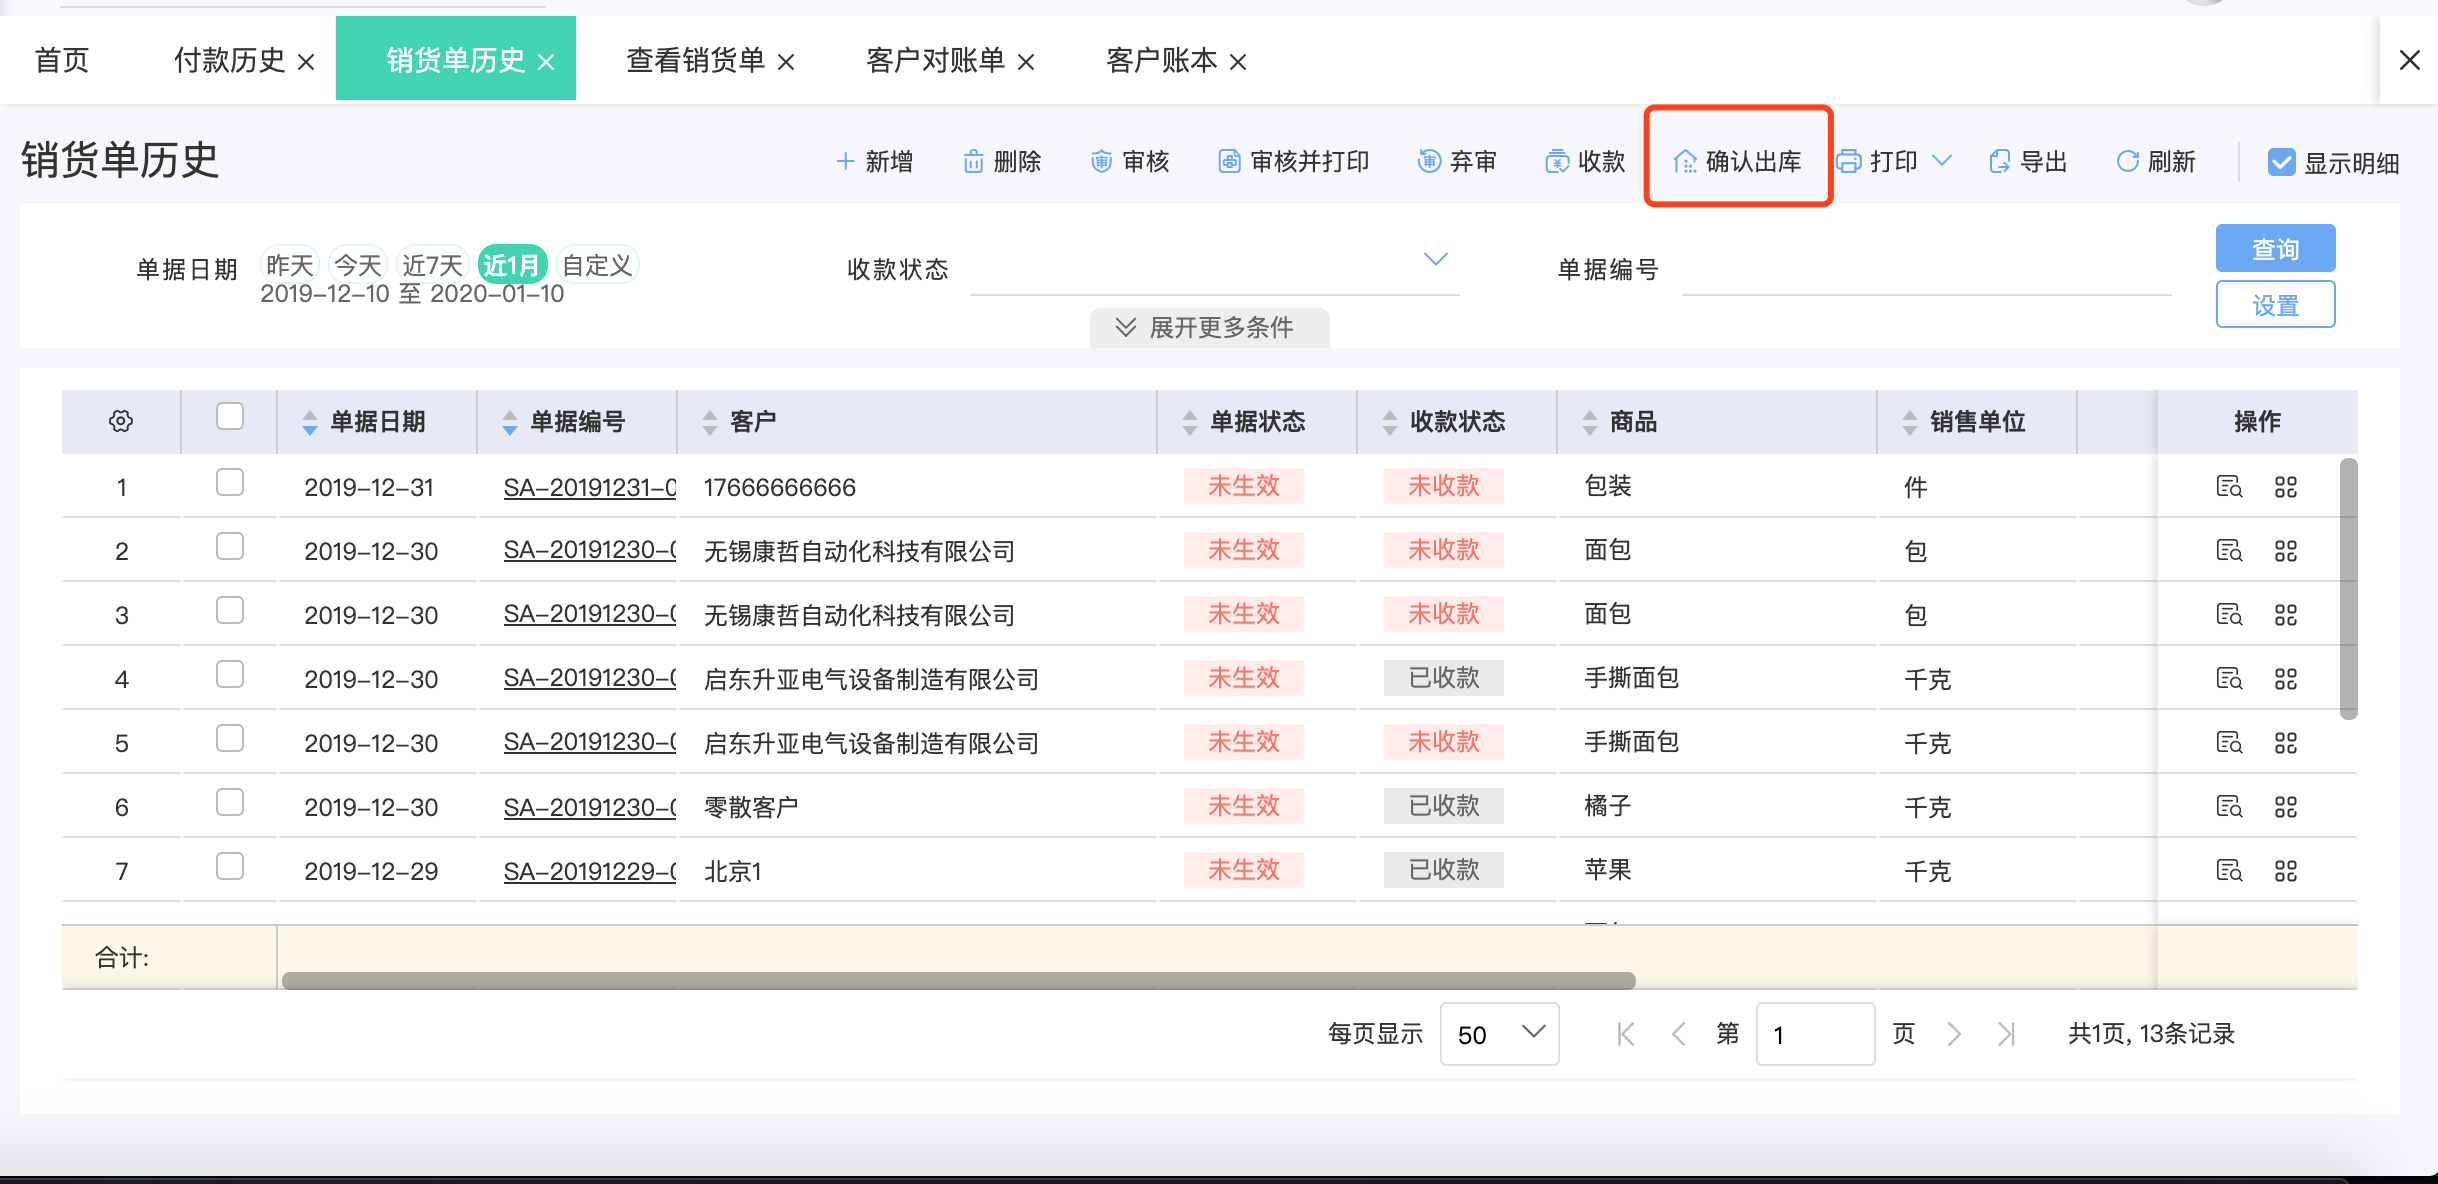
Task: Open the 收款状态 dropdown filter
Action: [x=1432, y=261]
